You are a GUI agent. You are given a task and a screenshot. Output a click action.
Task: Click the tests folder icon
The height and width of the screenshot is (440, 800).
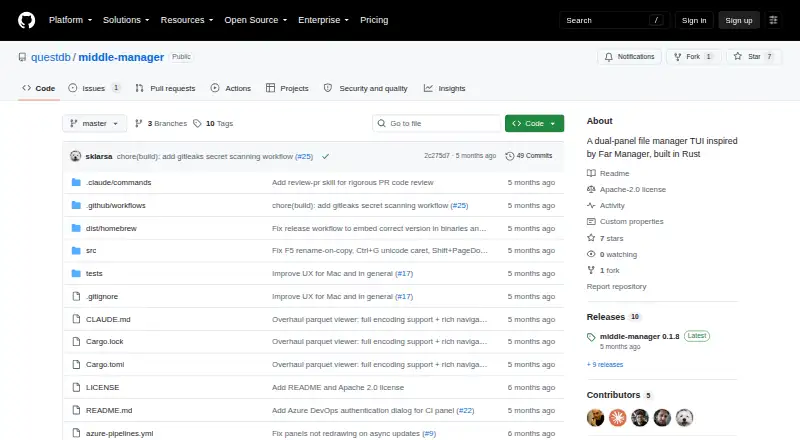tap(76, 274)
